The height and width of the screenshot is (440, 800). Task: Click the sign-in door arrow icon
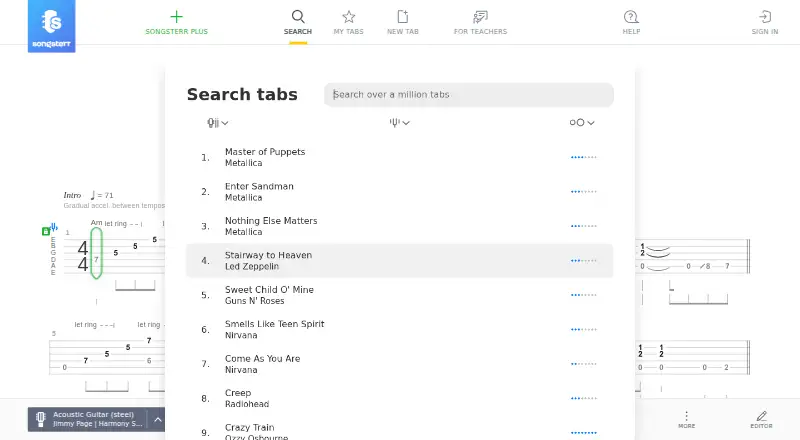click(x=765, y=17)
